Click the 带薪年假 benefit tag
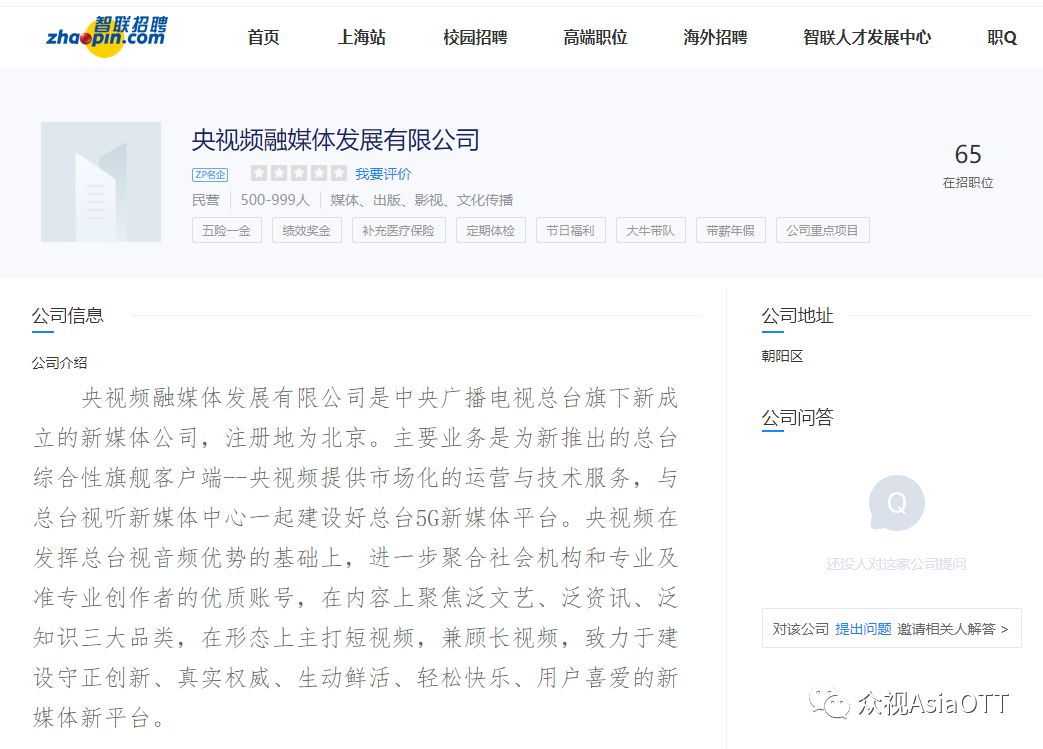 (730, 230)
